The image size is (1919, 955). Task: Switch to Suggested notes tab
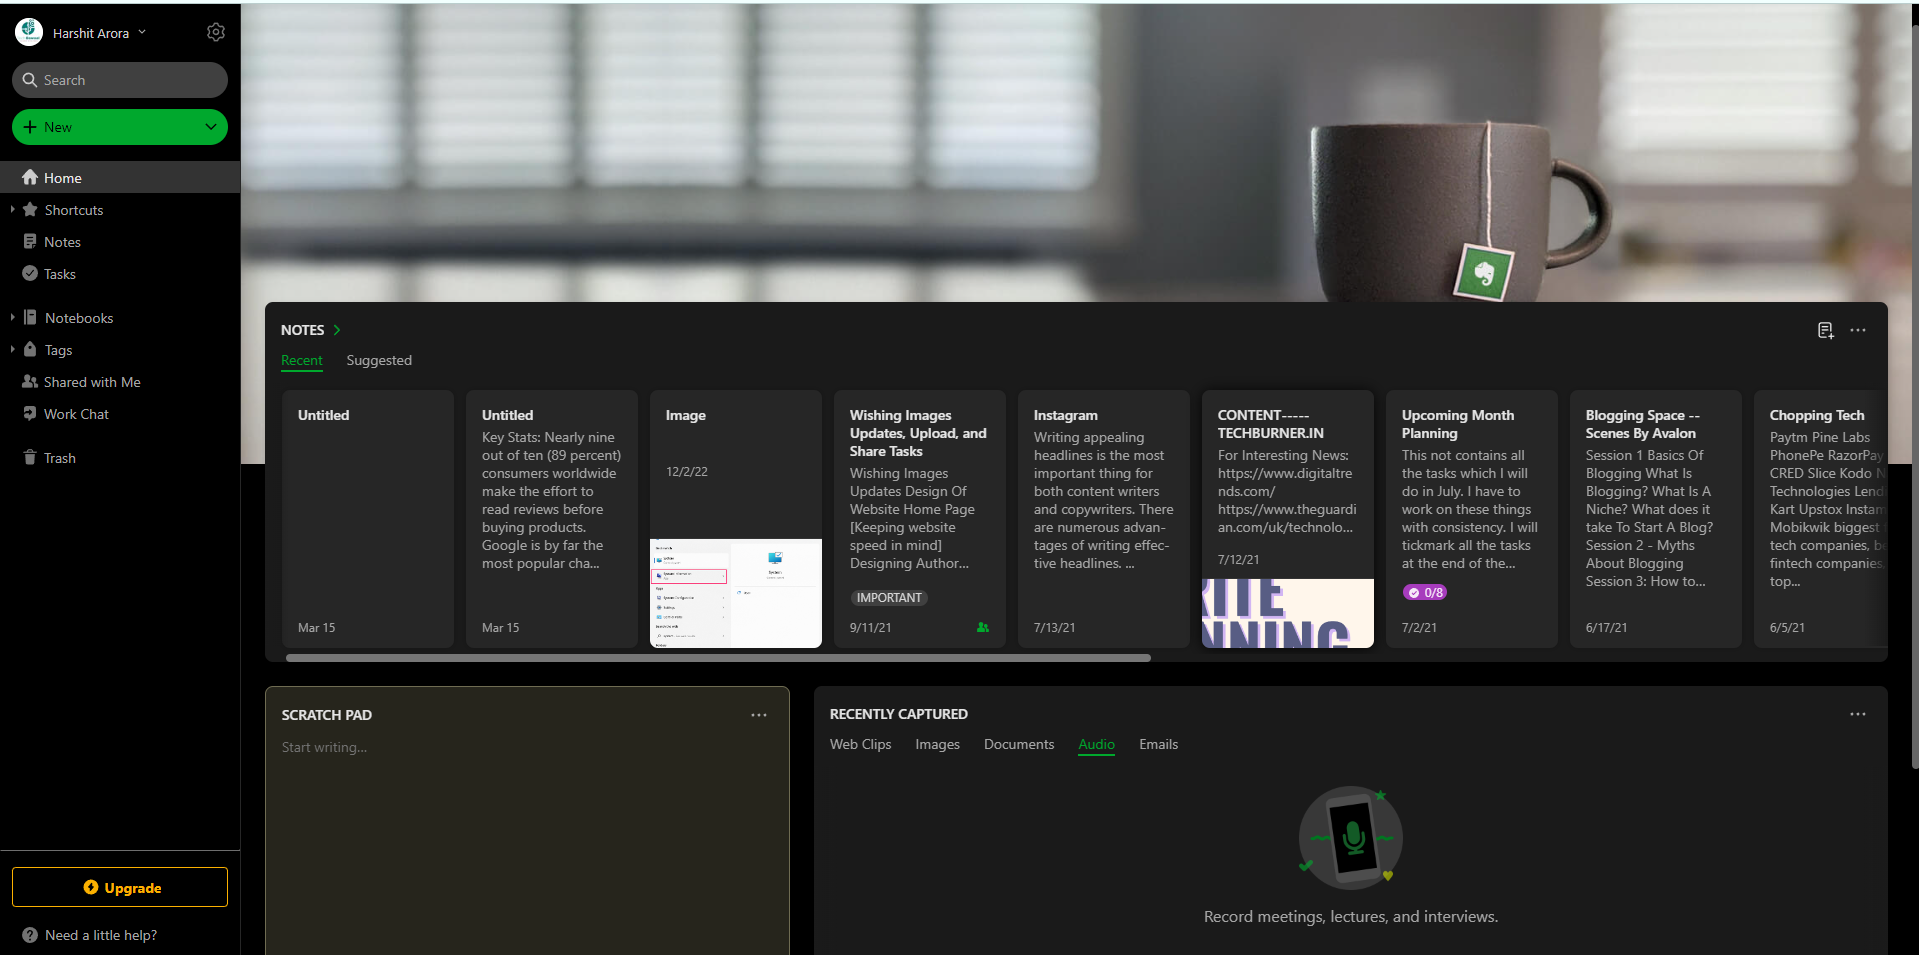pyautogui.click(x=379, y=361)
